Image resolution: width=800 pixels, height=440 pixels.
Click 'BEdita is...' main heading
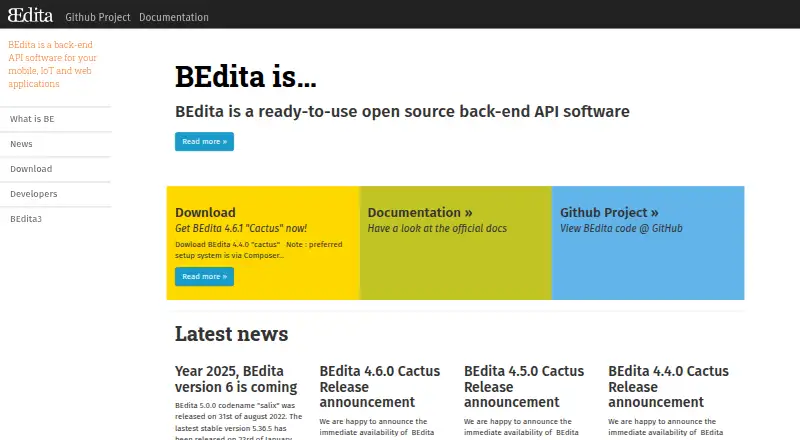pyautogui.click(x=245, y=77)
